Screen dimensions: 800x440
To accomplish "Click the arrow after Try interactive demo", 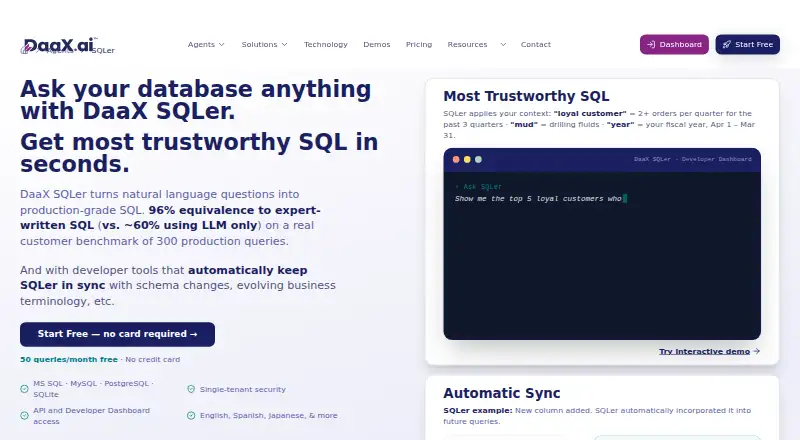I will pyautogui.click(x=757, y=351).
